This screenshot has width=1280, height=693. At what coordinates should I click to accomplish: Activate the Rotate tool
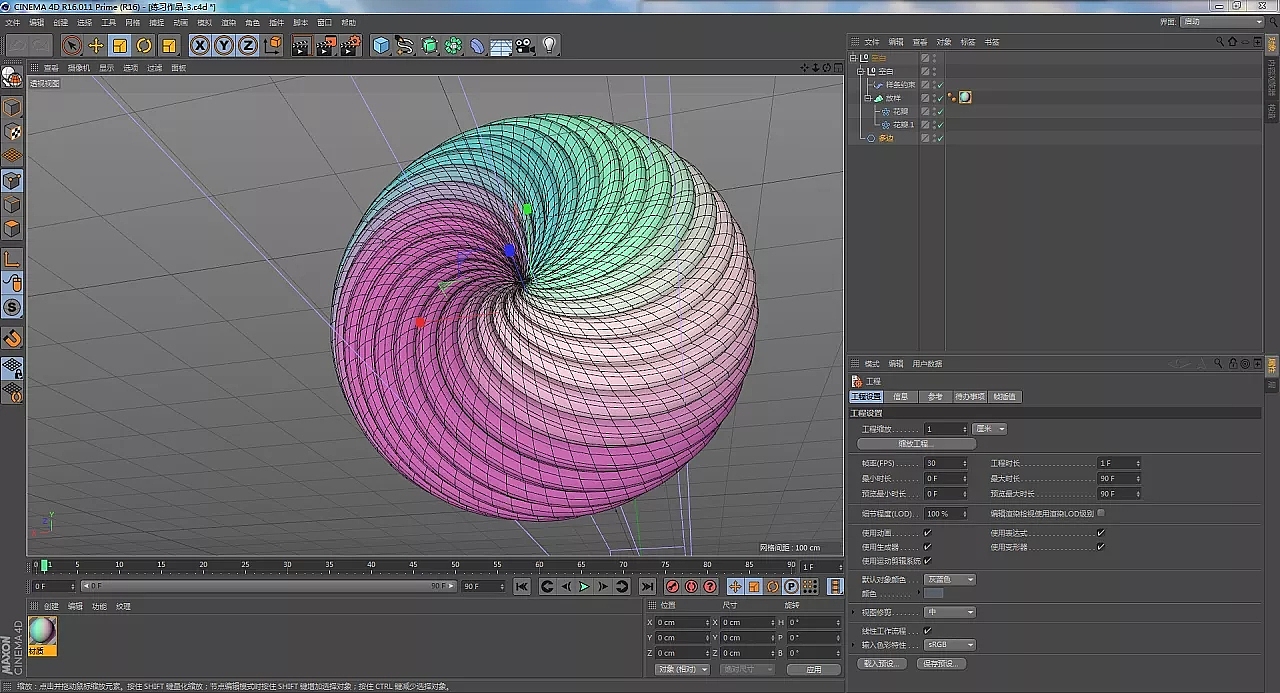coord(144,45)
